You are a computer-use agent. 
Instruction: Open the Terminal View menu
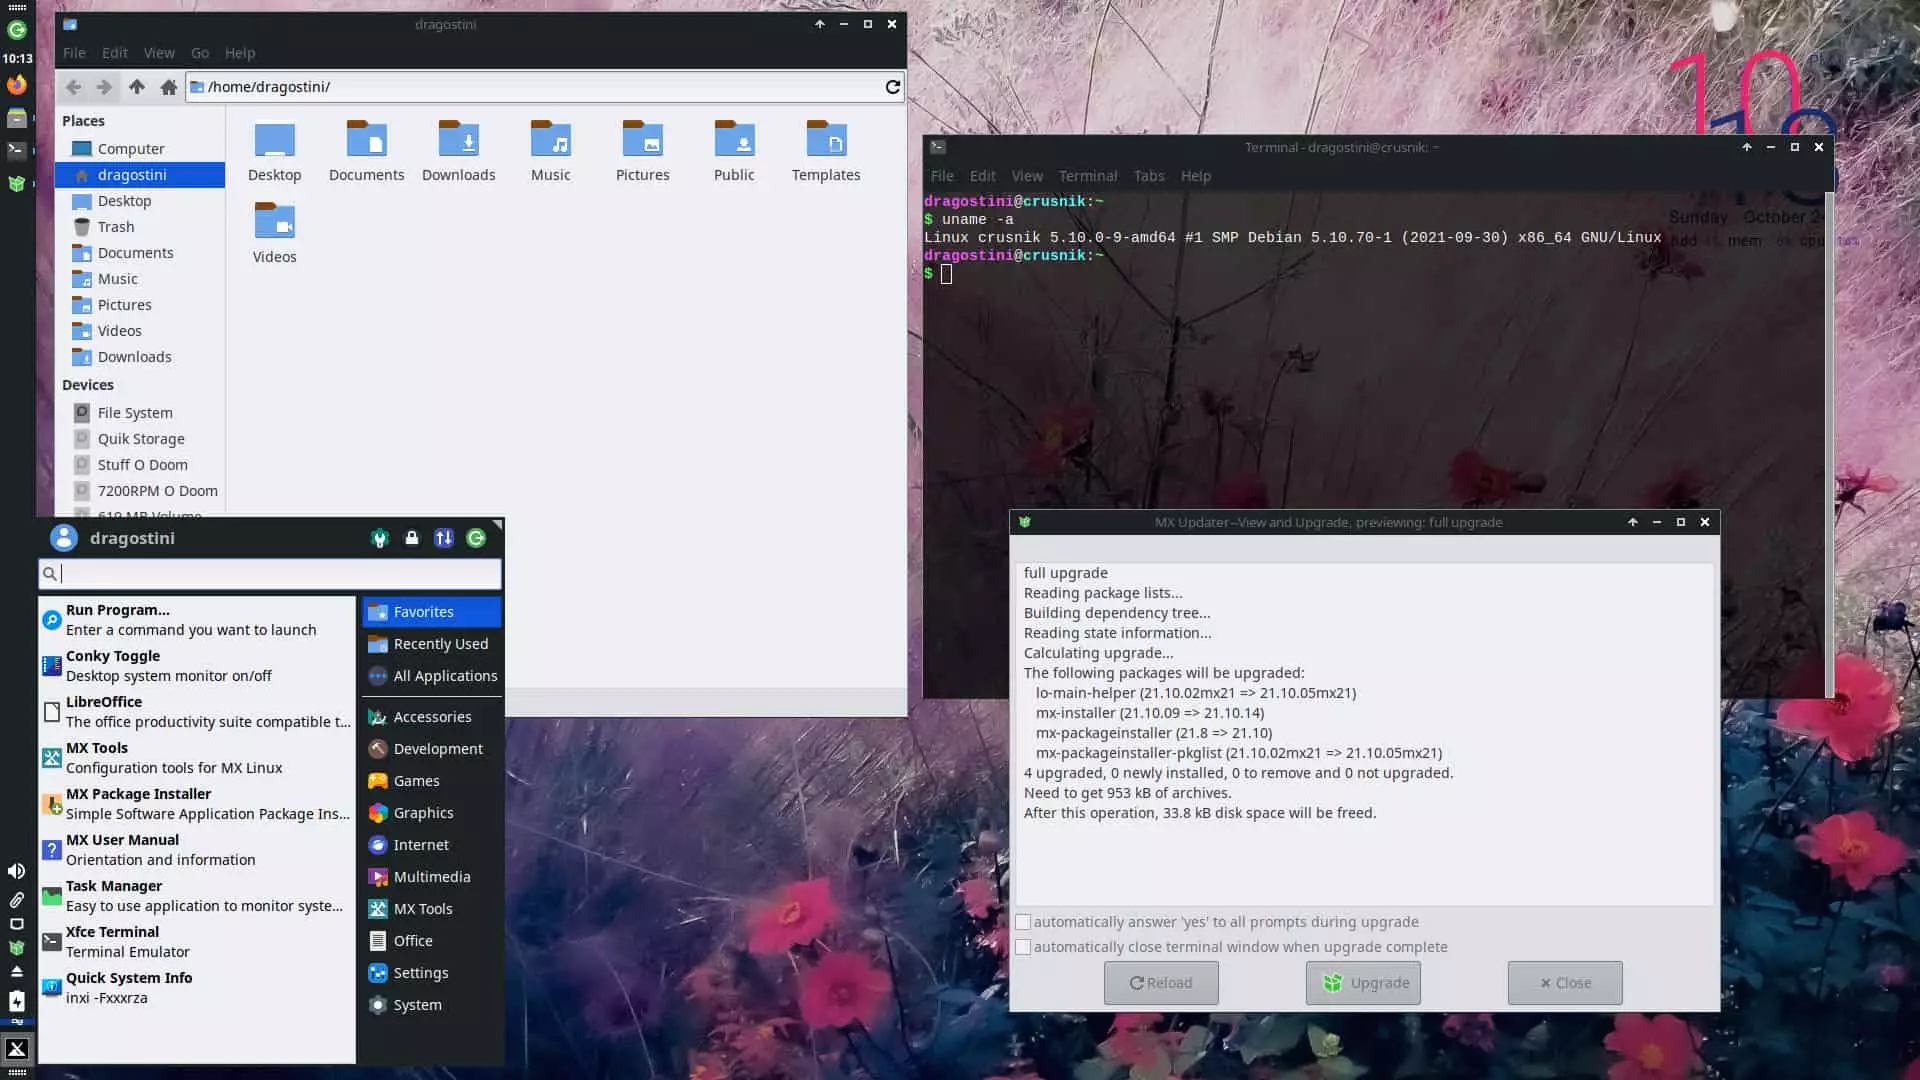(x=1027, y=173)
